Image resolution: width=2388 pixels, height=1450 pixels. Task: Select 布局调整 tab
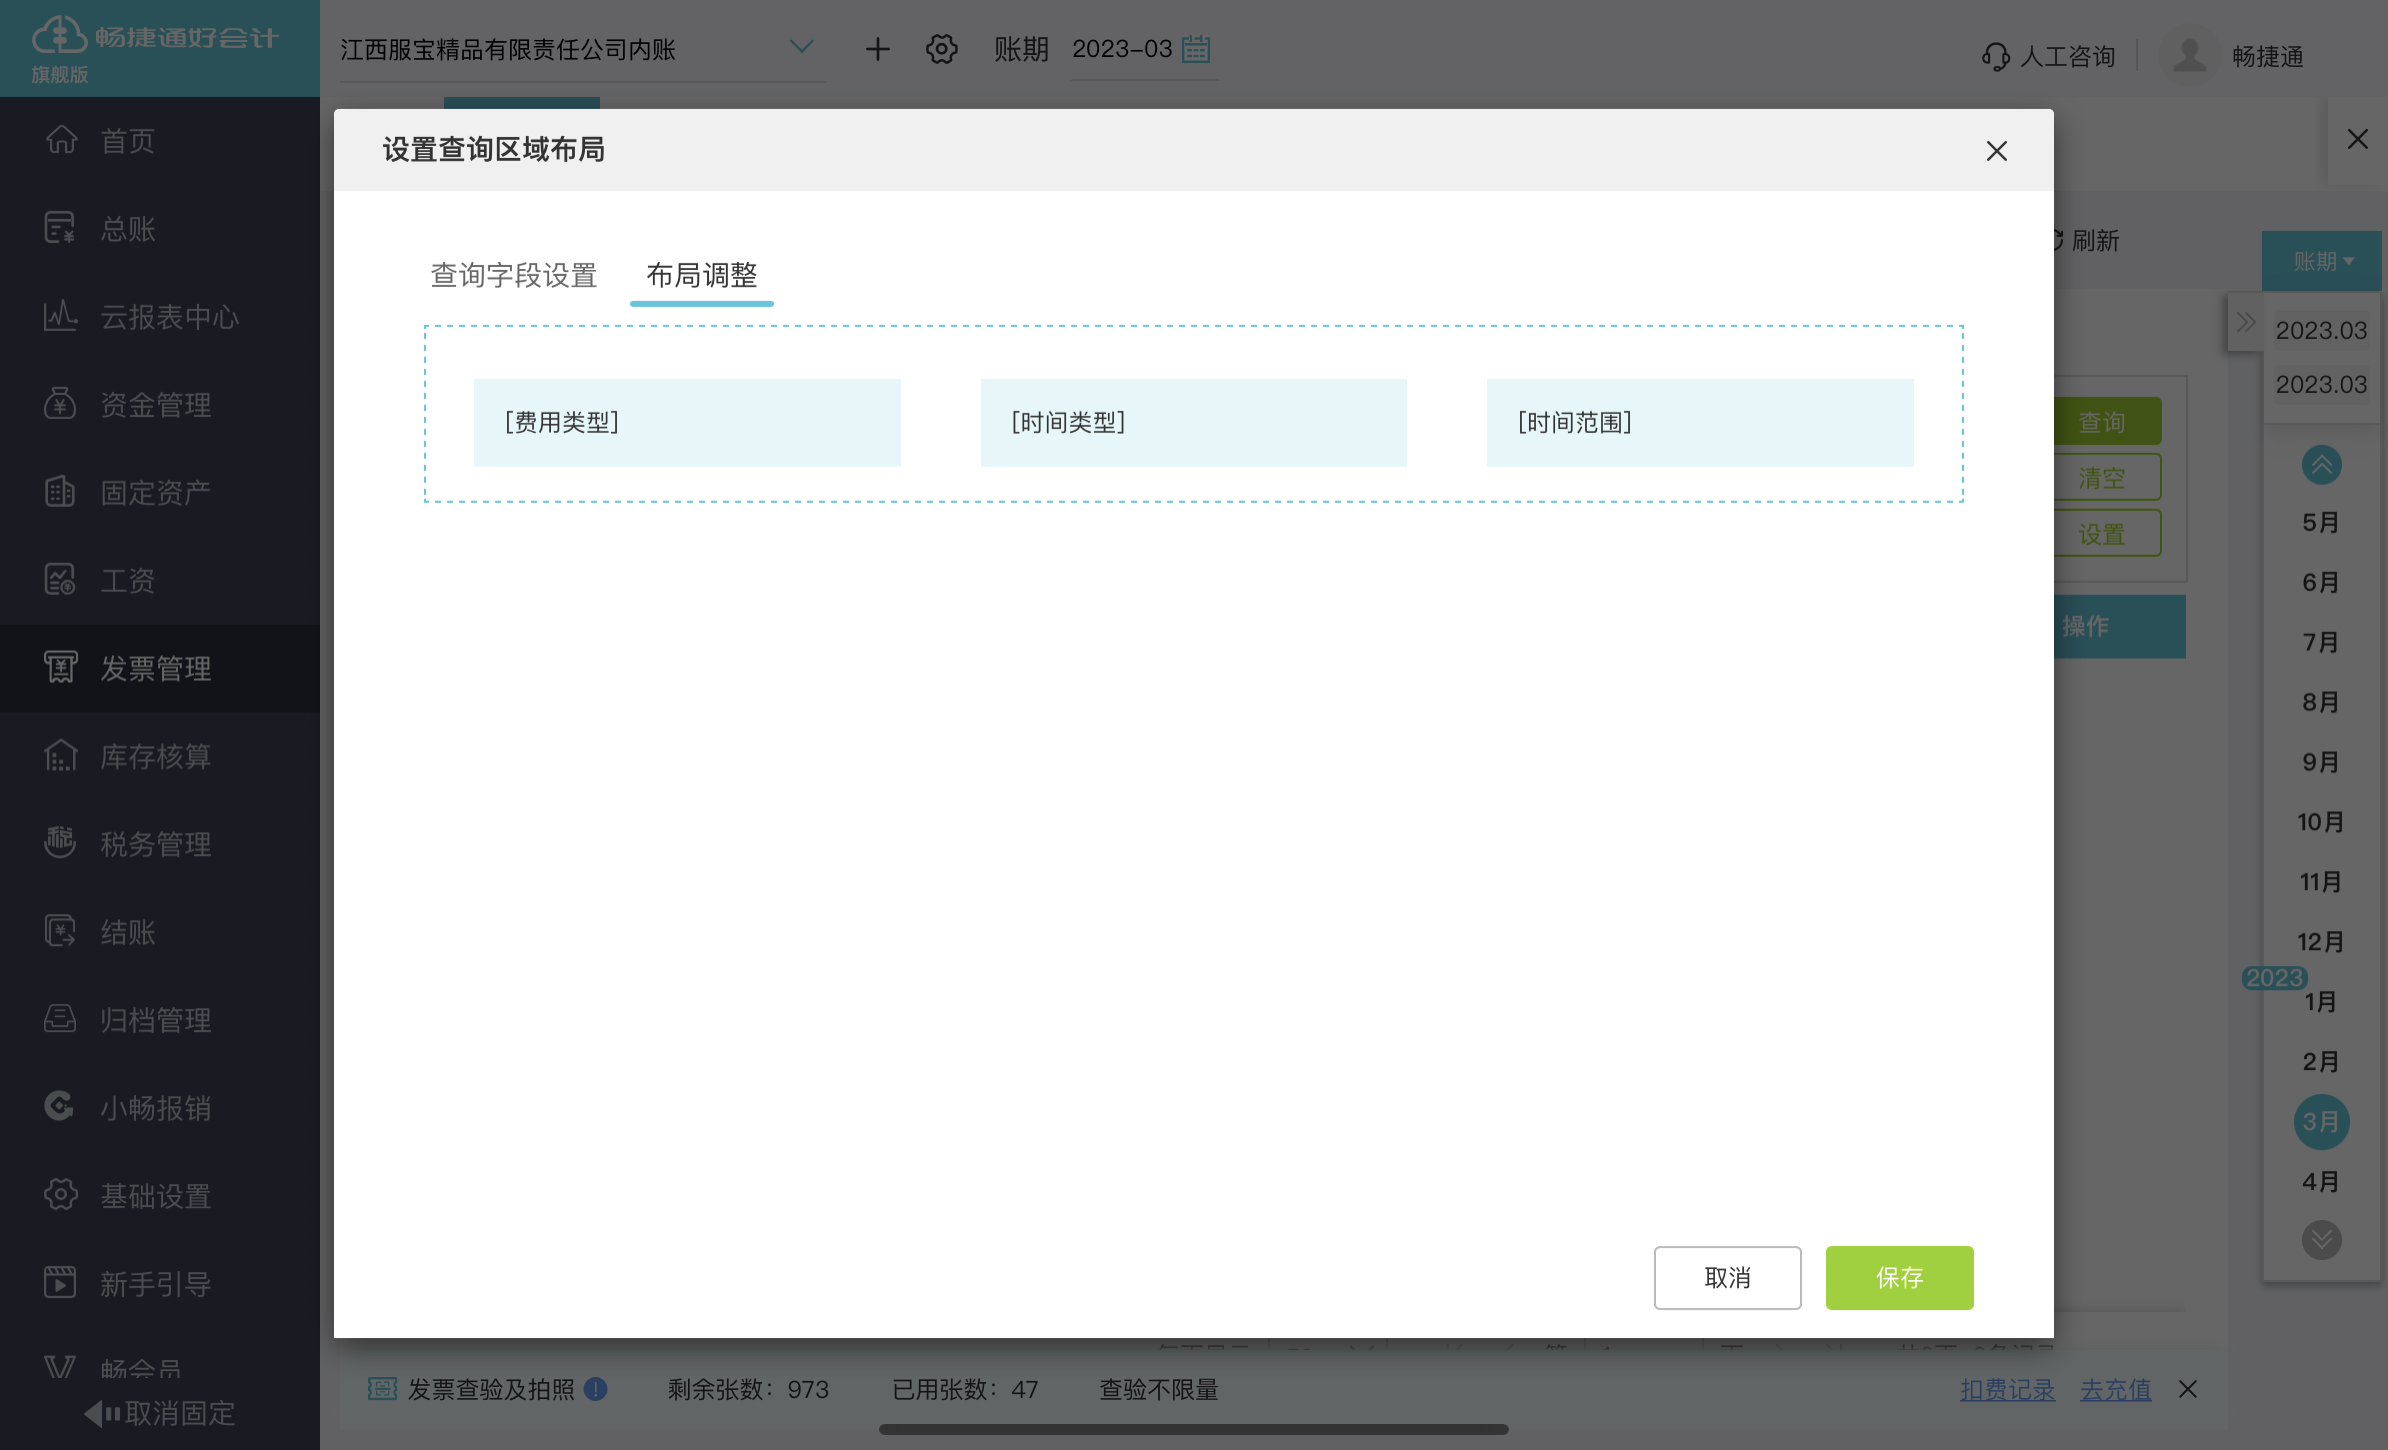tap(701, 275)
